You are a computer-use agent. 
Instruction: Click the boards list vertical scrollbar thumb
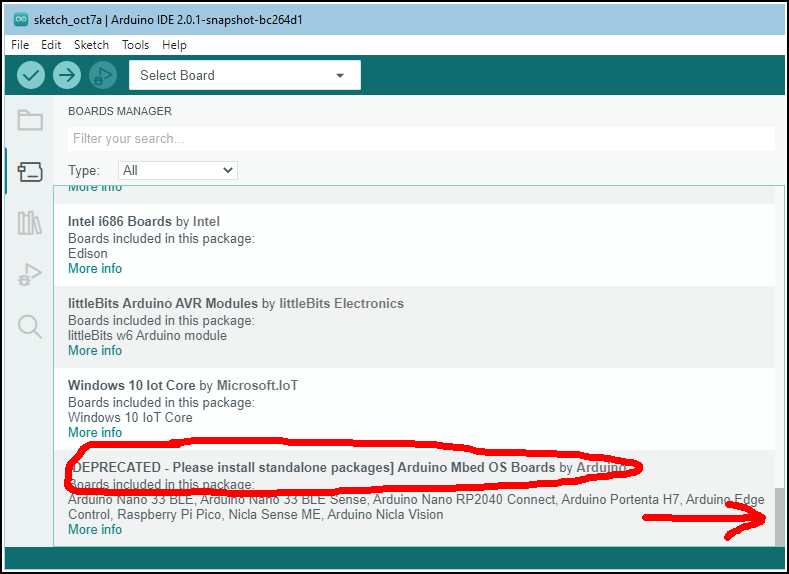[x=781, y=515]
